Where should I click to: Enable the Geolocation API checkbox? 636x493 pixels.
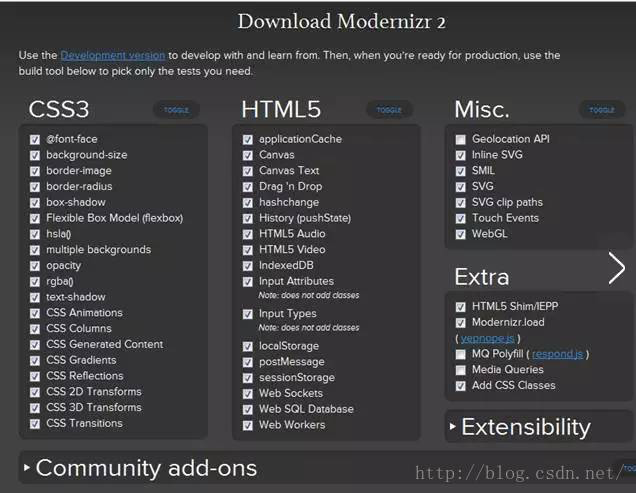(x=461, y=139)
